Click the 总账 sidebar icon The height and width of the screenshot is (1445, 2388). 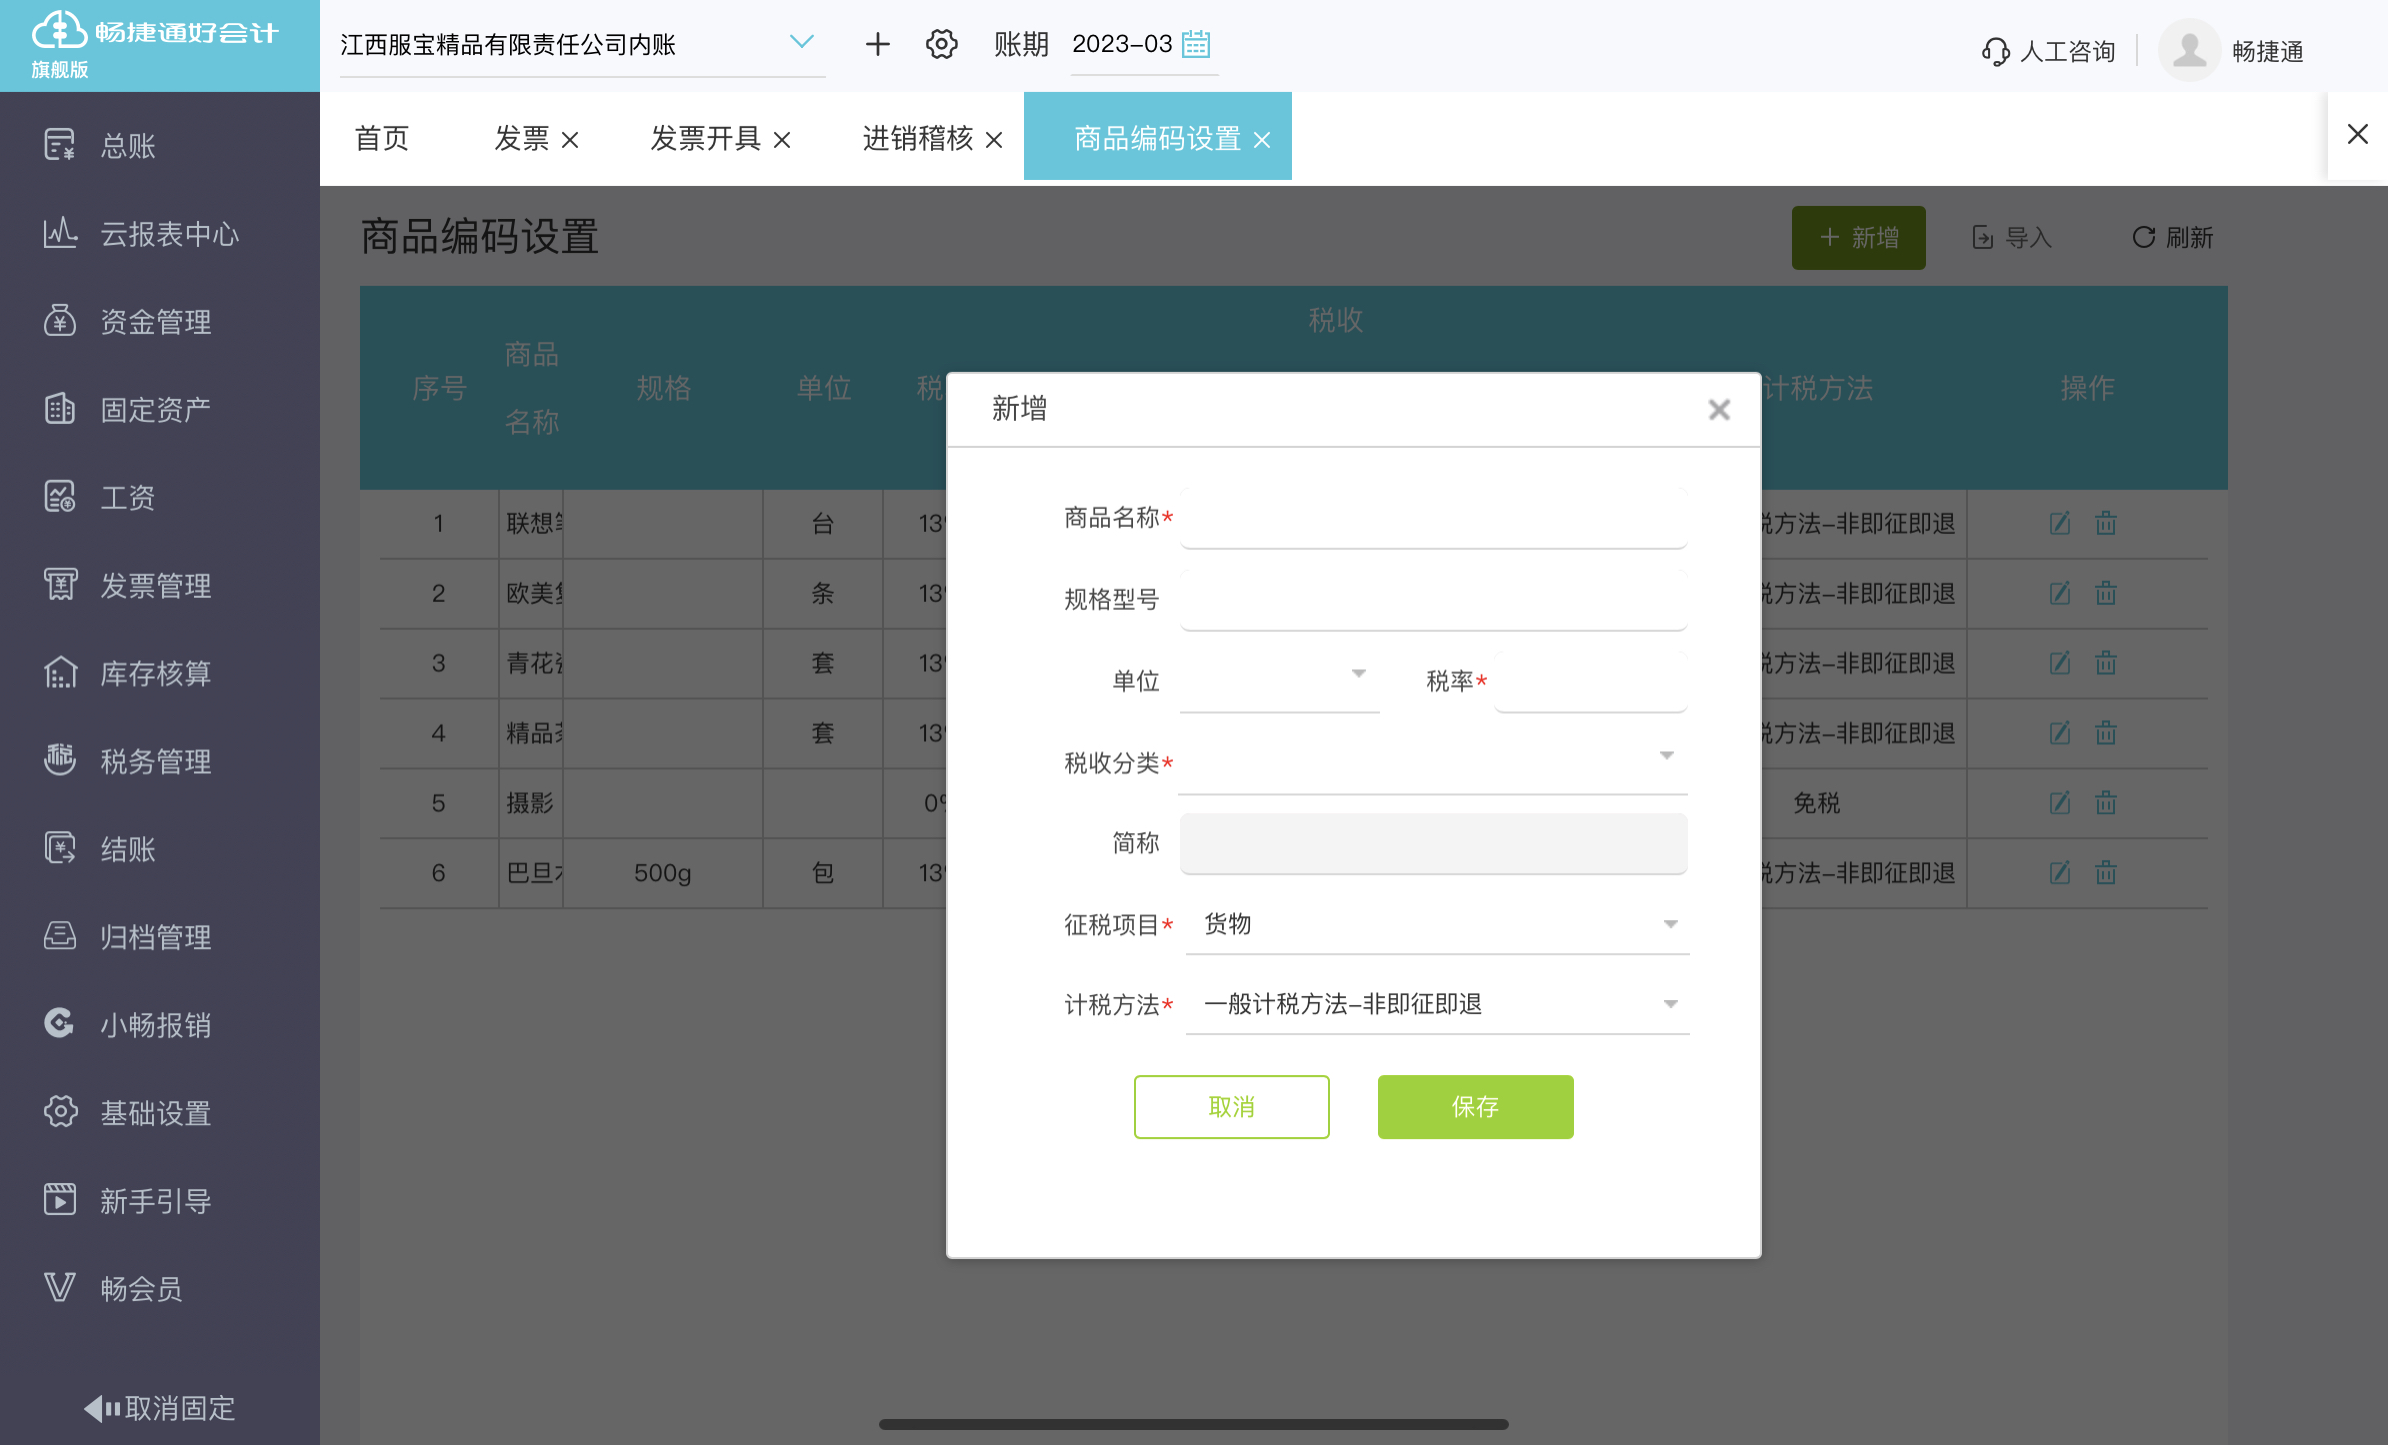[x=58, y=145]
